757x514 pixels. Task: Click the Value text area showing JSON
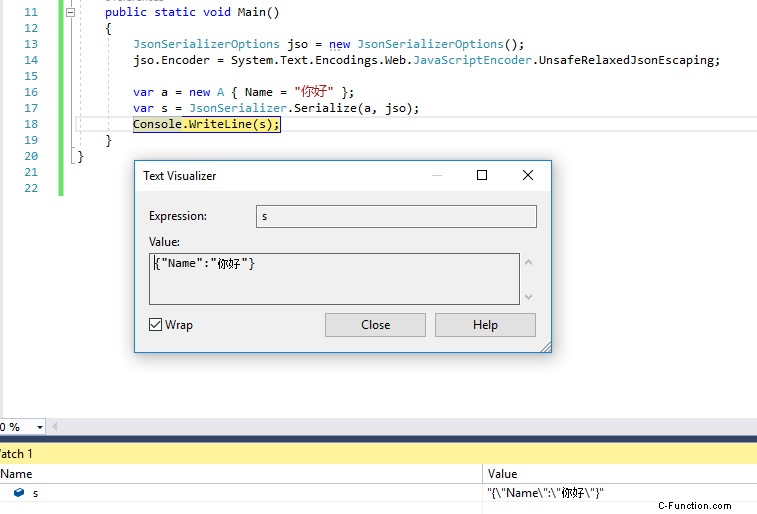334,278
